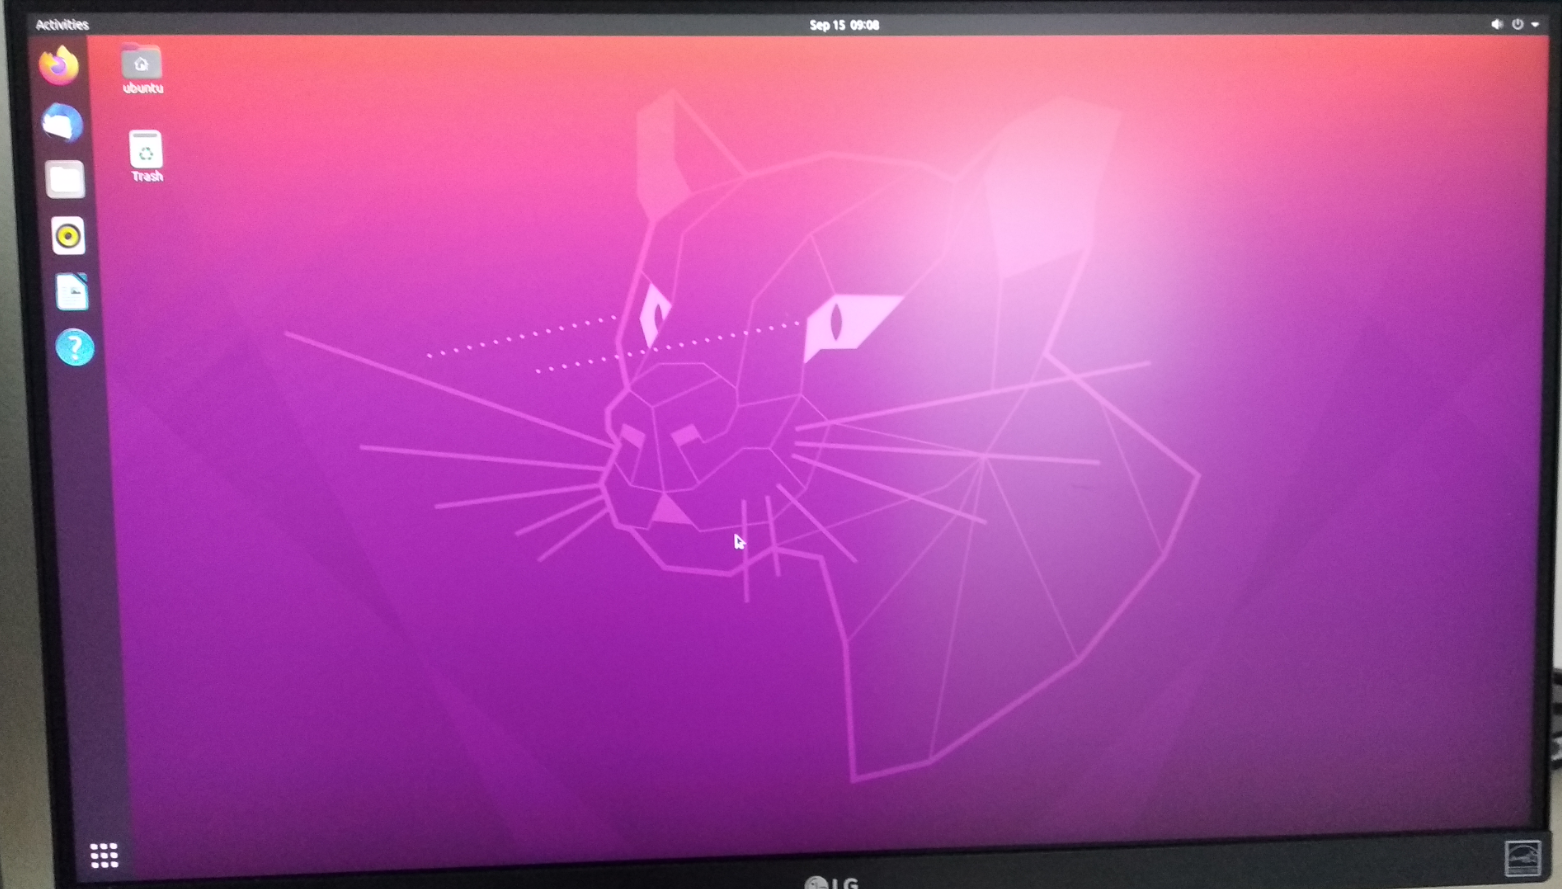Open the Files manager in the dock
Screen dimensions: 1562x889
click(65, 180)
